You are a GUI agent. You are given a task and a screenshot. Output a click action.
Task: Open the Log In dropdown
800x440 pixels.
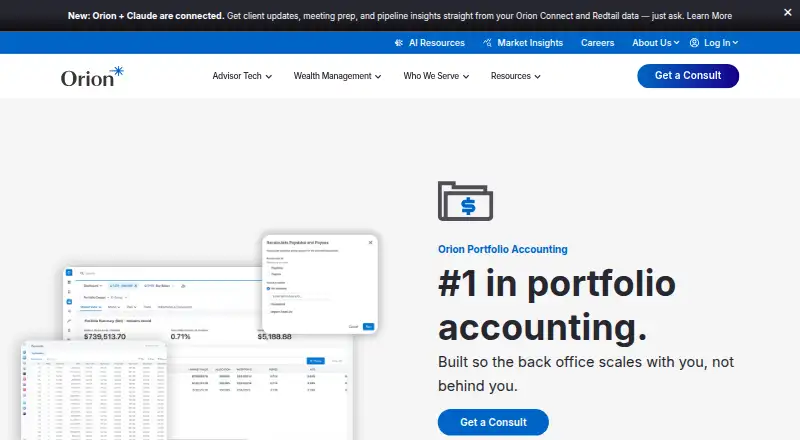coord(721,43)
